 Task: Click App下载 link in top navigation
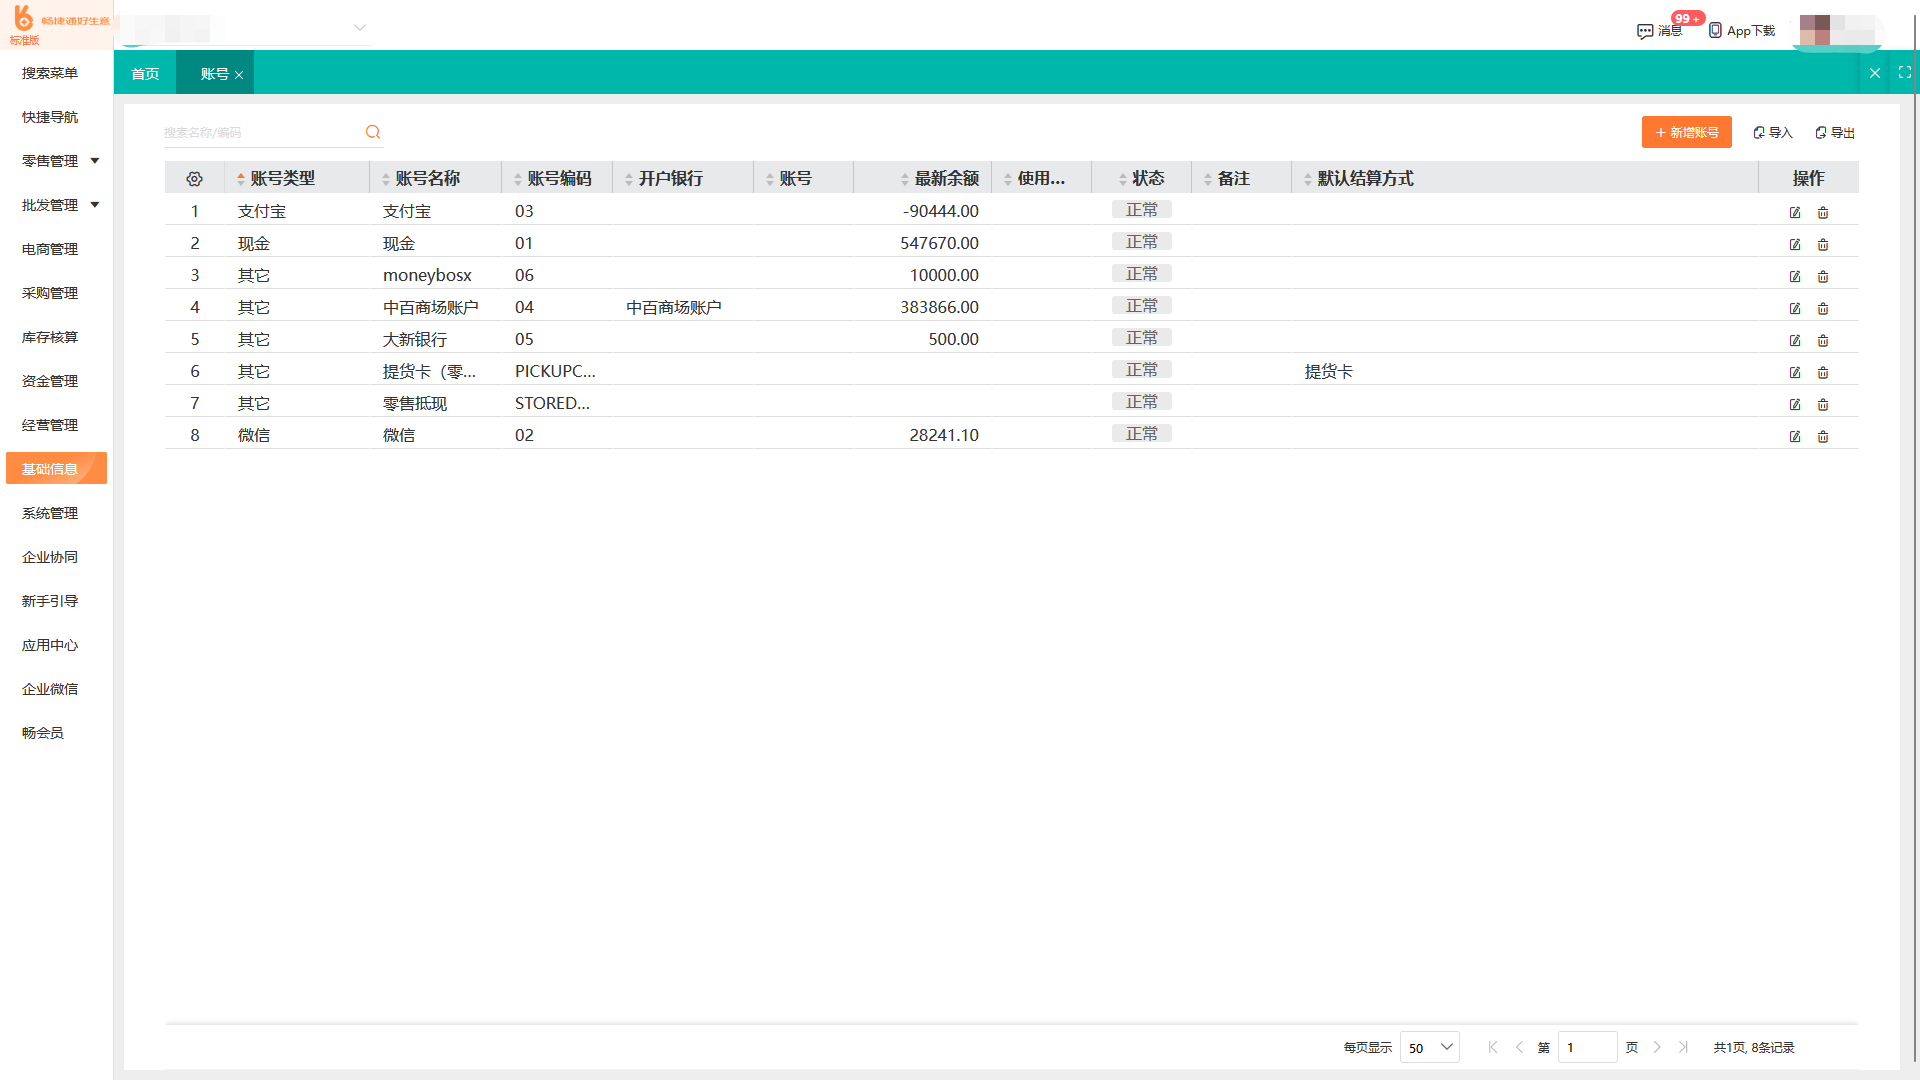pyautogui.click(x=1741, y=29)
